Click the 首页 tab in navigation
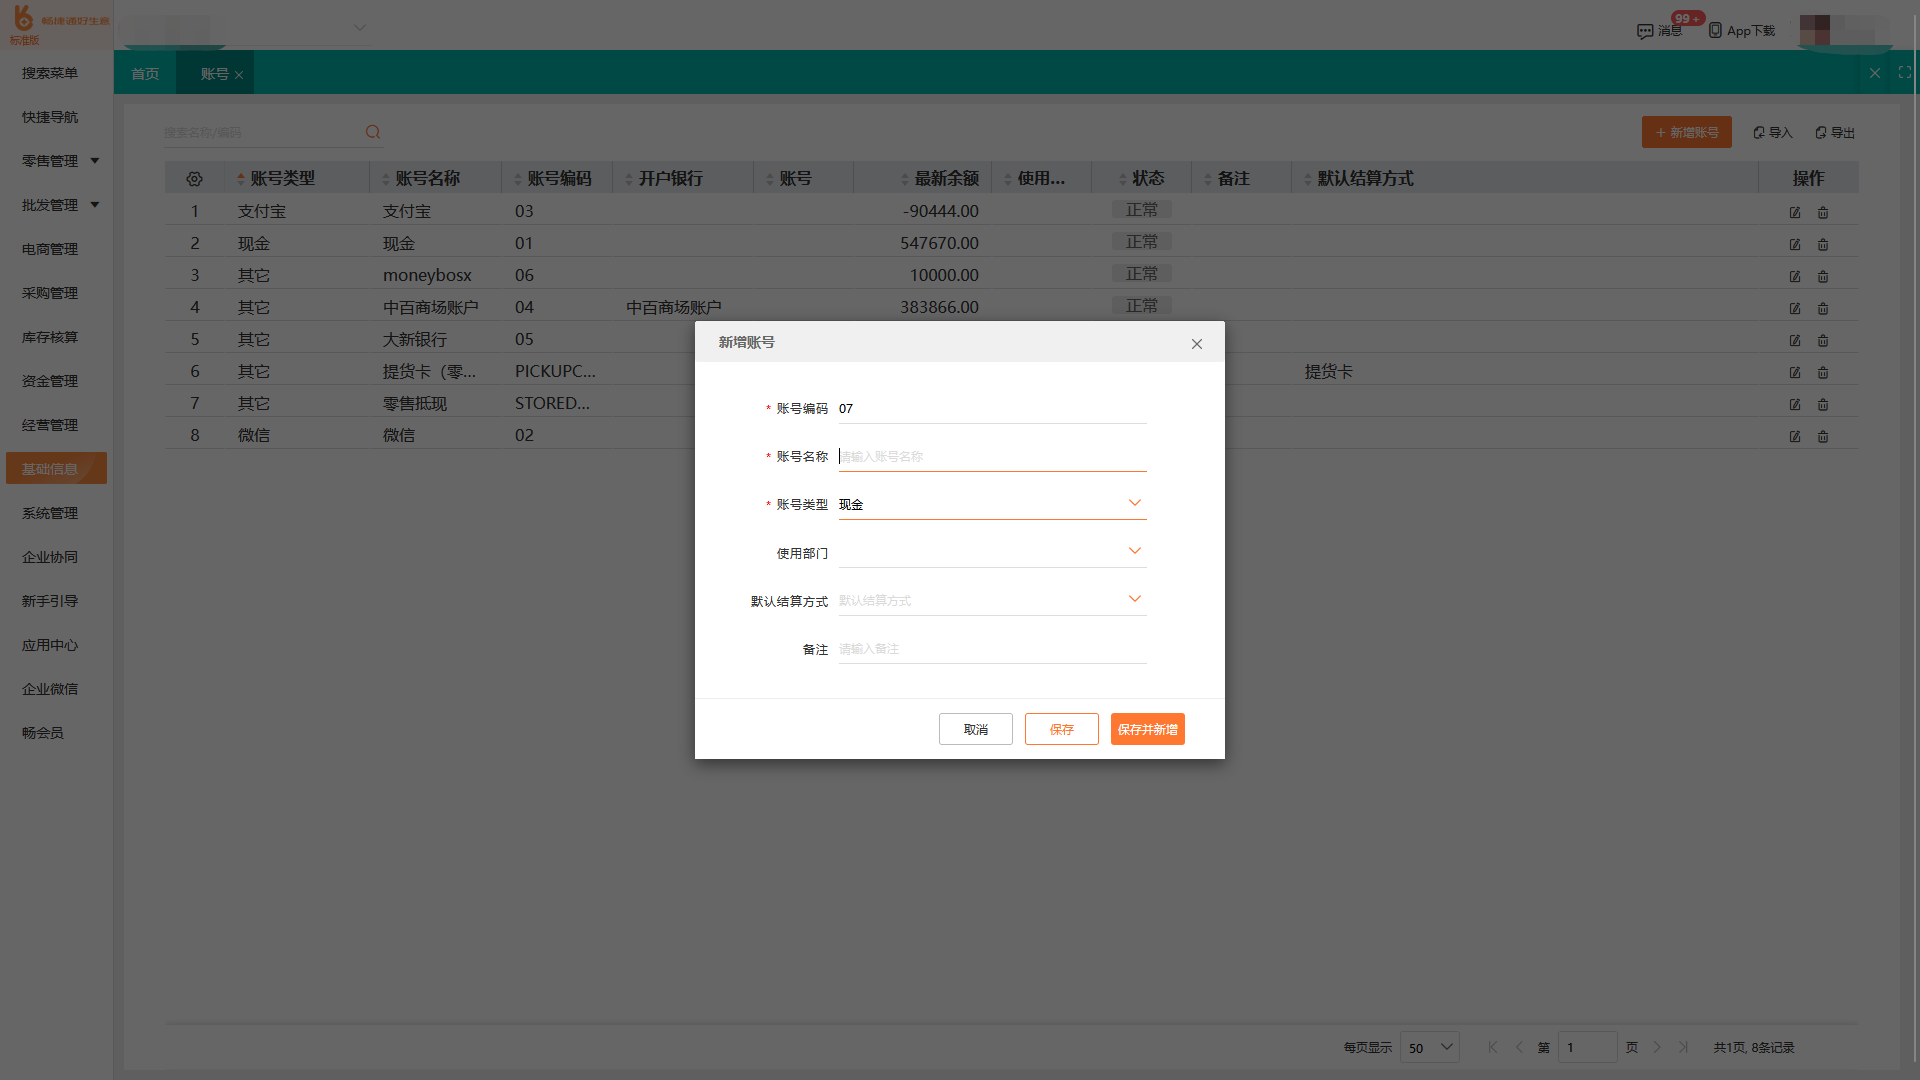Viewport: 1920px width, 1080px height. click(x=144, y=74)
